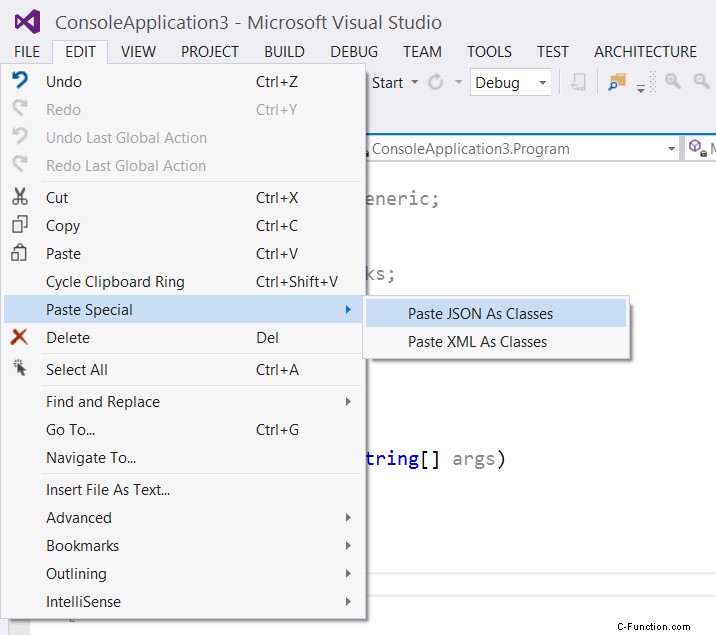The image size is (716, 635).
Task: Expand the Start button dropdown arrow
Action: (412, 83)
